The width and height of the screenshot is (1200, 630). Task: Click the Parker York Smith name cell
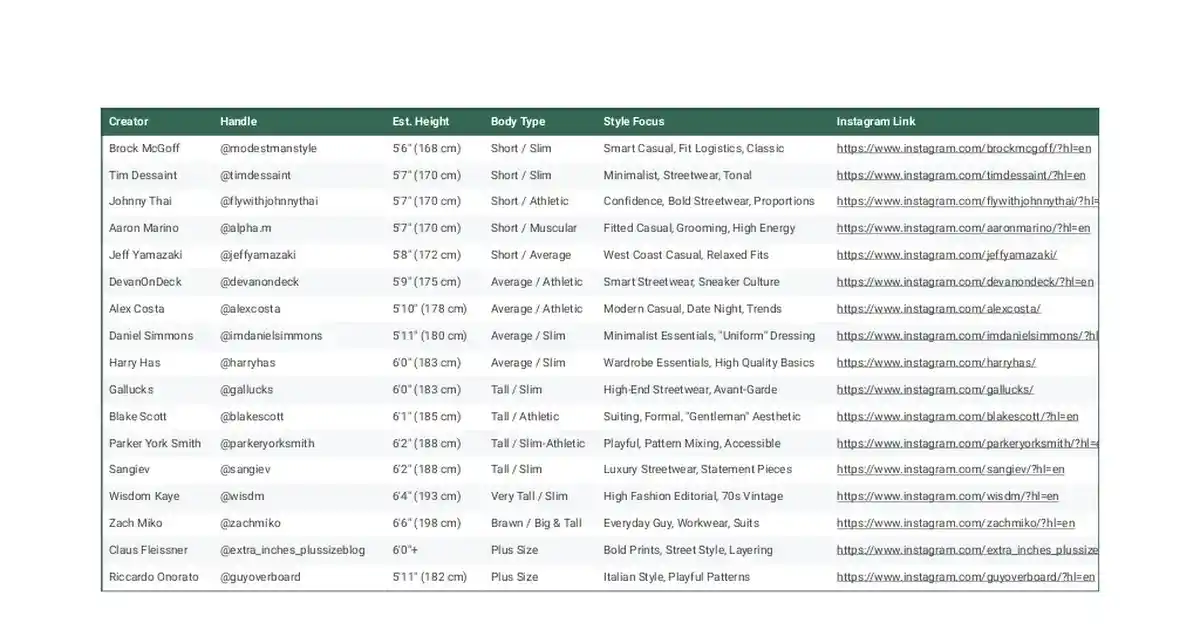click(155, 443)
